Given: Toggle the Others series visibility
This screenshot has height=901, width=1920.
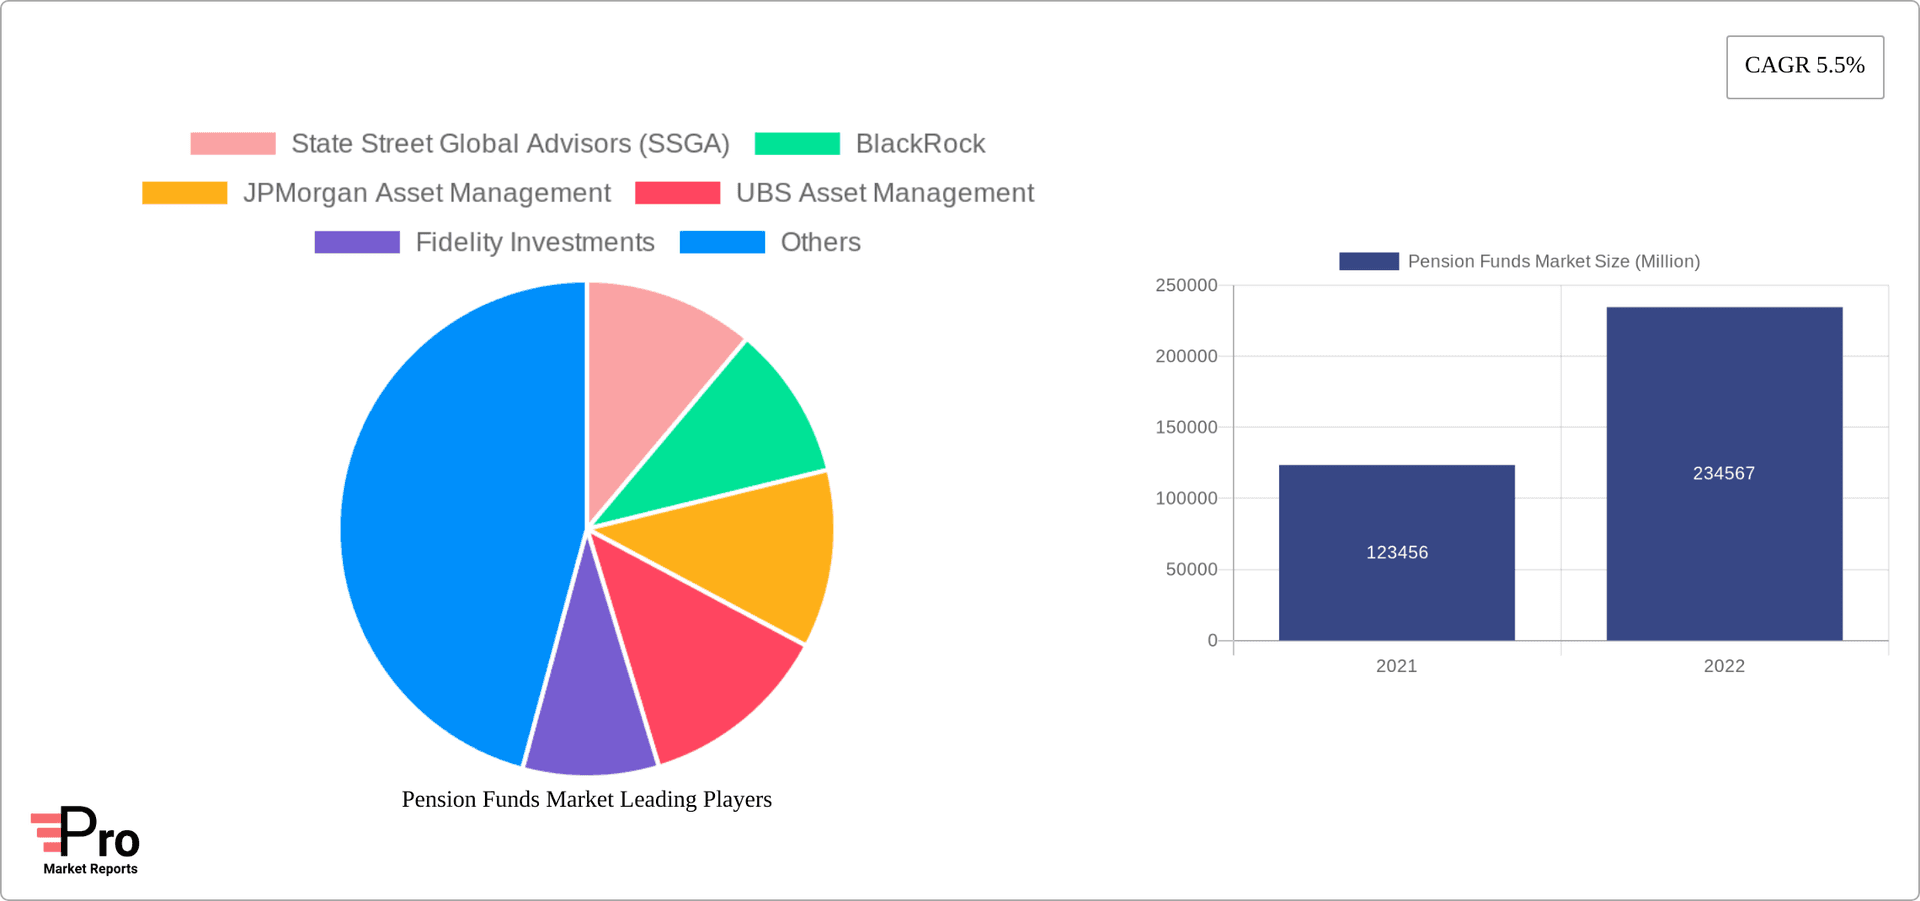Looking at the screenshot, I should (x=819, y=242).
